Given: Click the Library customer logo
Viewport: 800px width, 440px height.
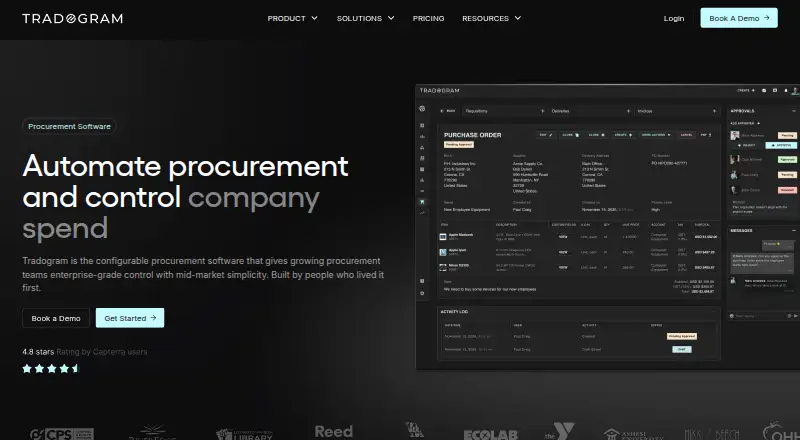Looking at the screenshot, I should (x=244, y=434).
